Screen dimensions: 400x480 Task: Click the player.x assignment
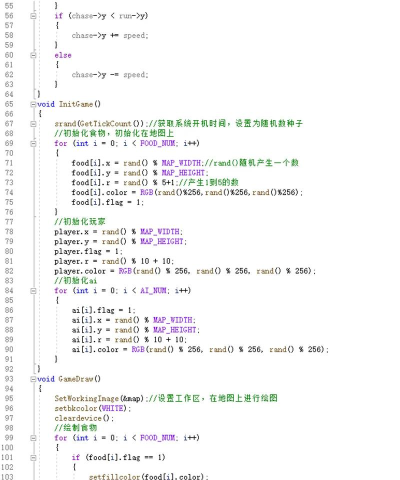tap(119, 232)
